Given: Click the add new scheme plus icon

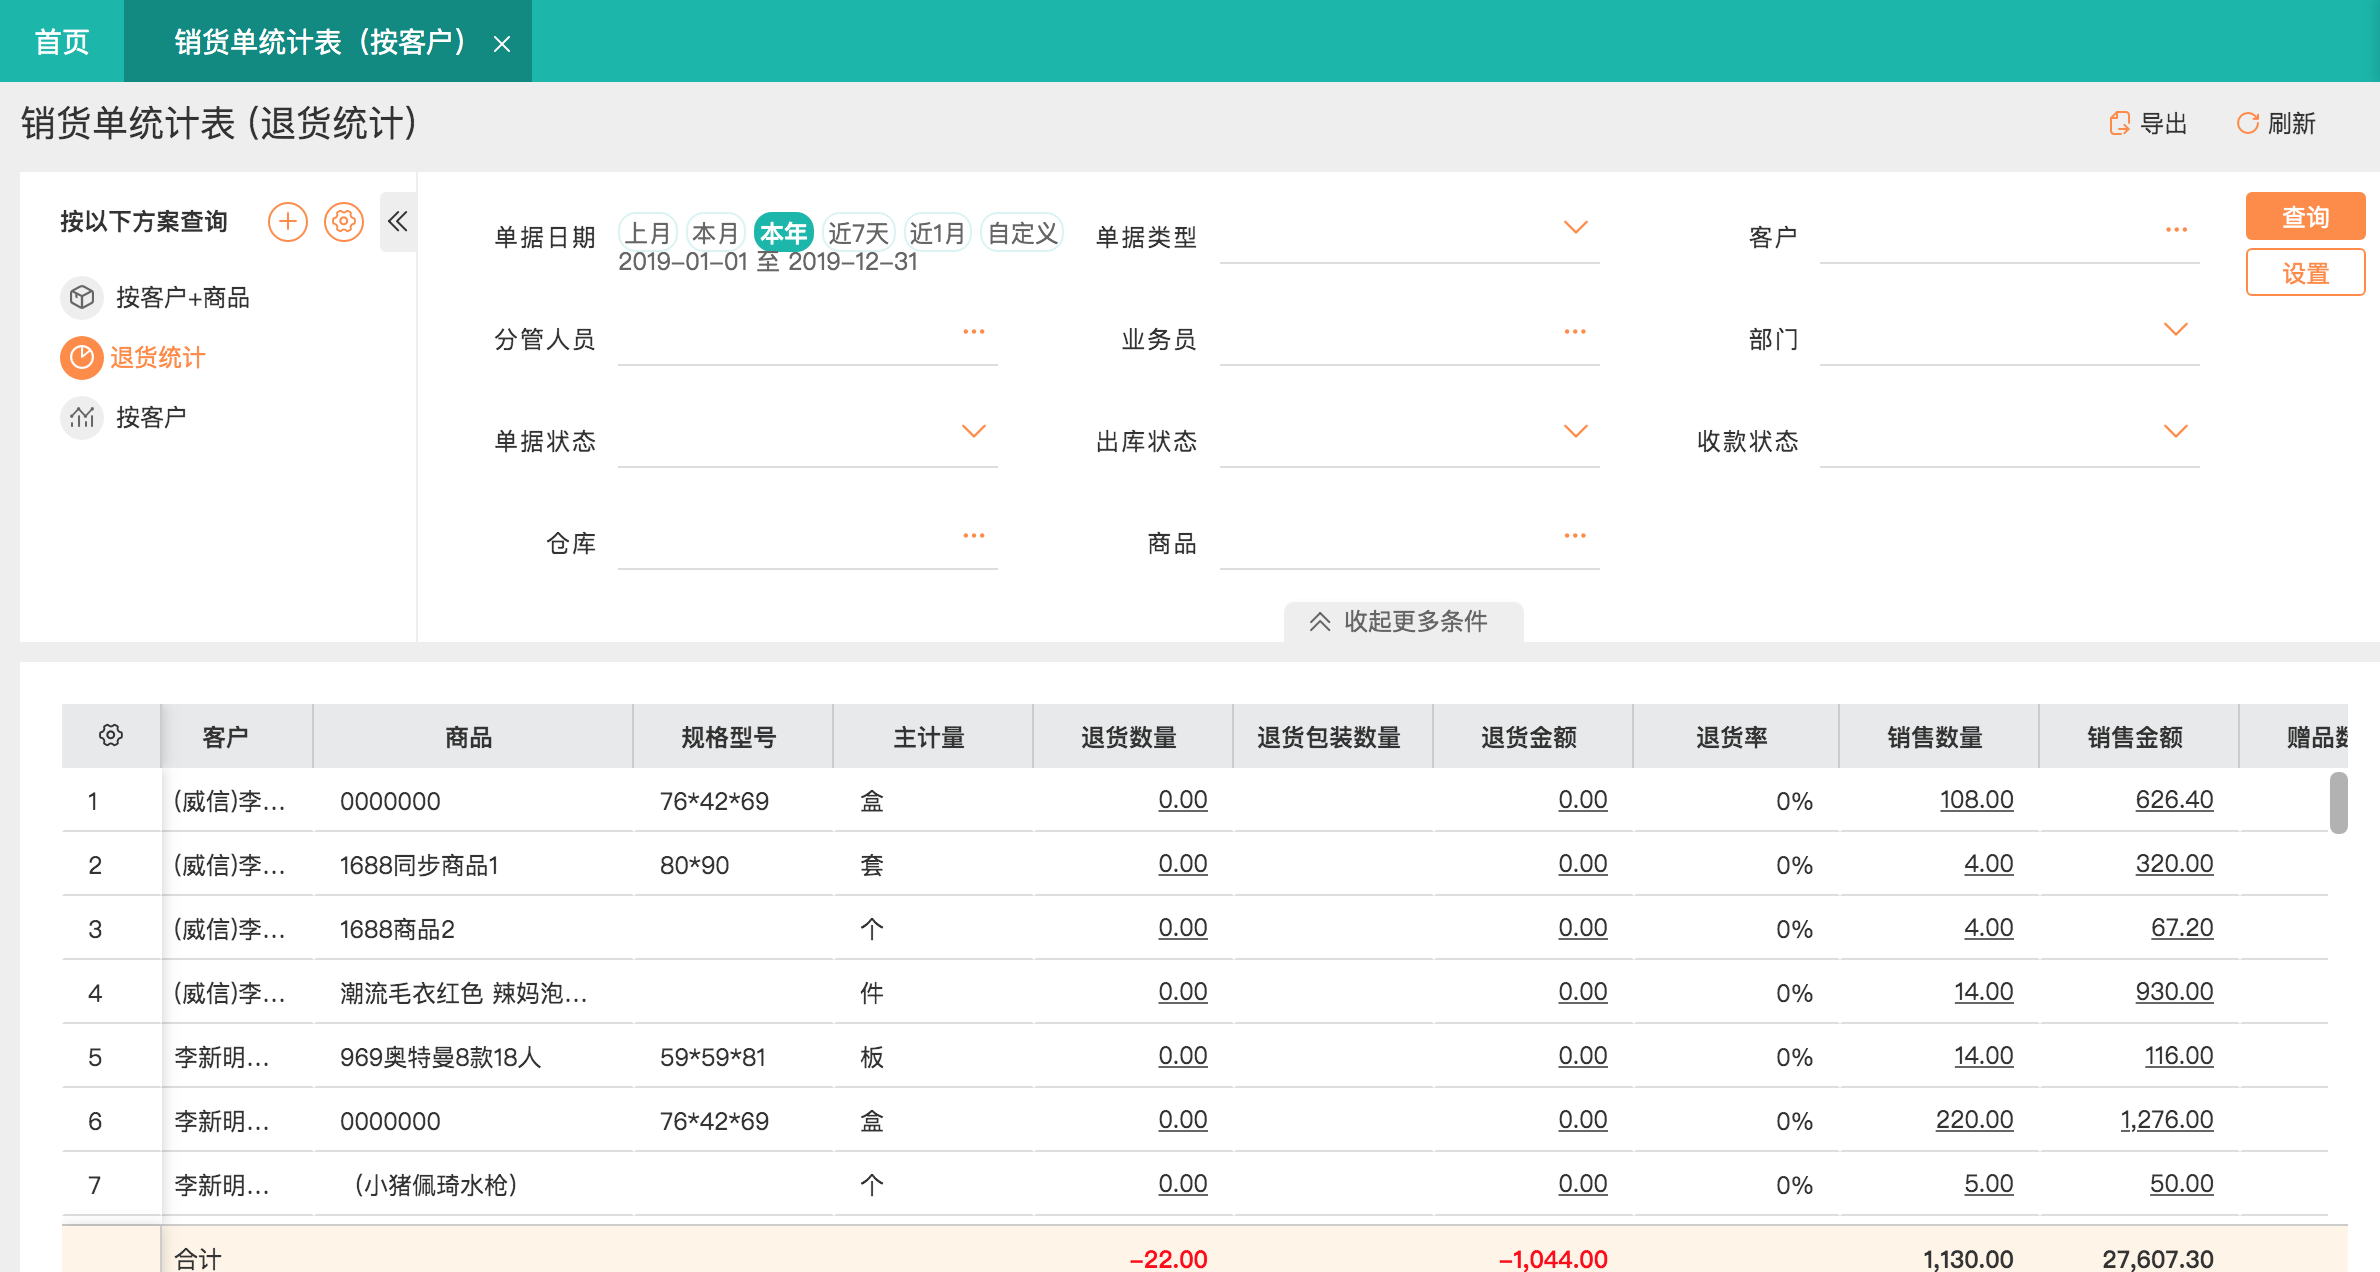Looking at the screenshot, I should coord(290,220).
